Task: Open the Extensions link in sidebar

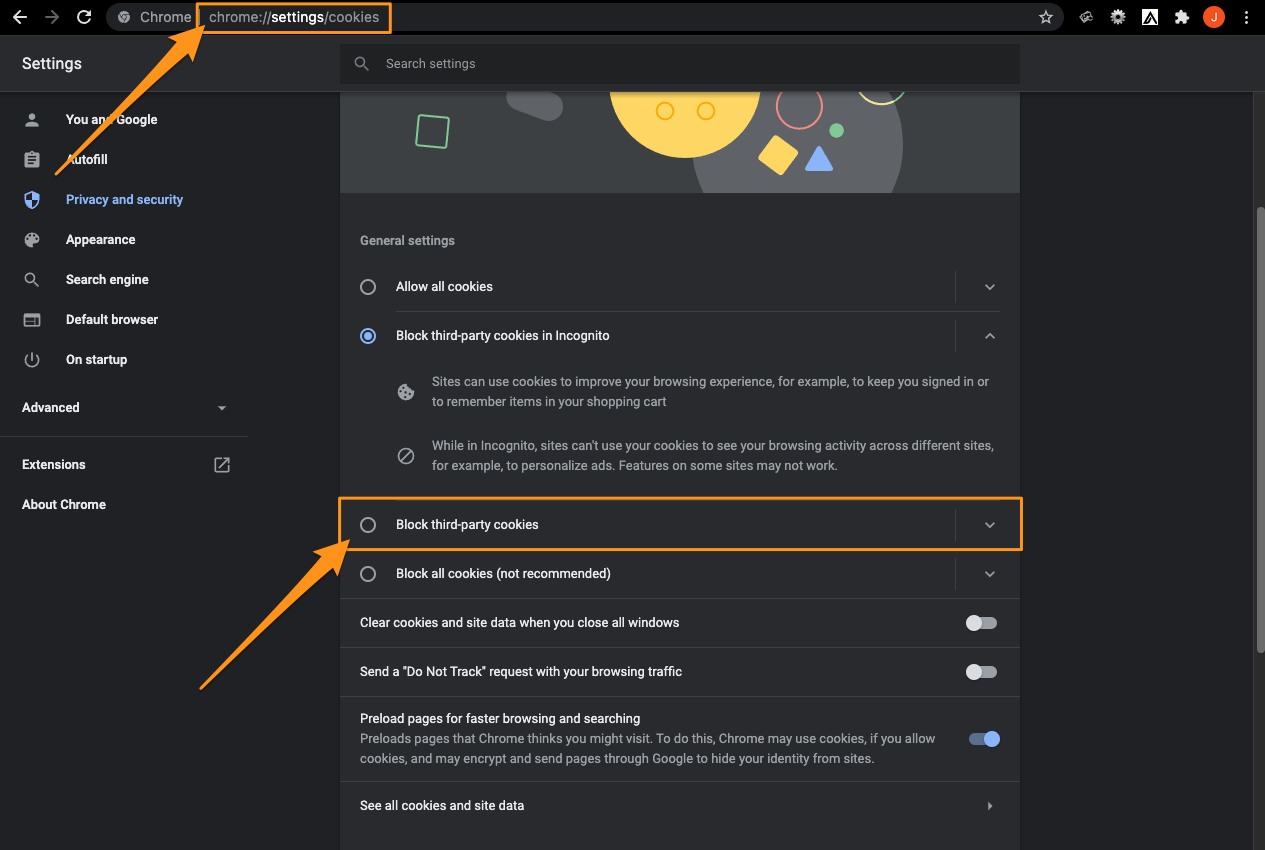Action: point(54,465)
